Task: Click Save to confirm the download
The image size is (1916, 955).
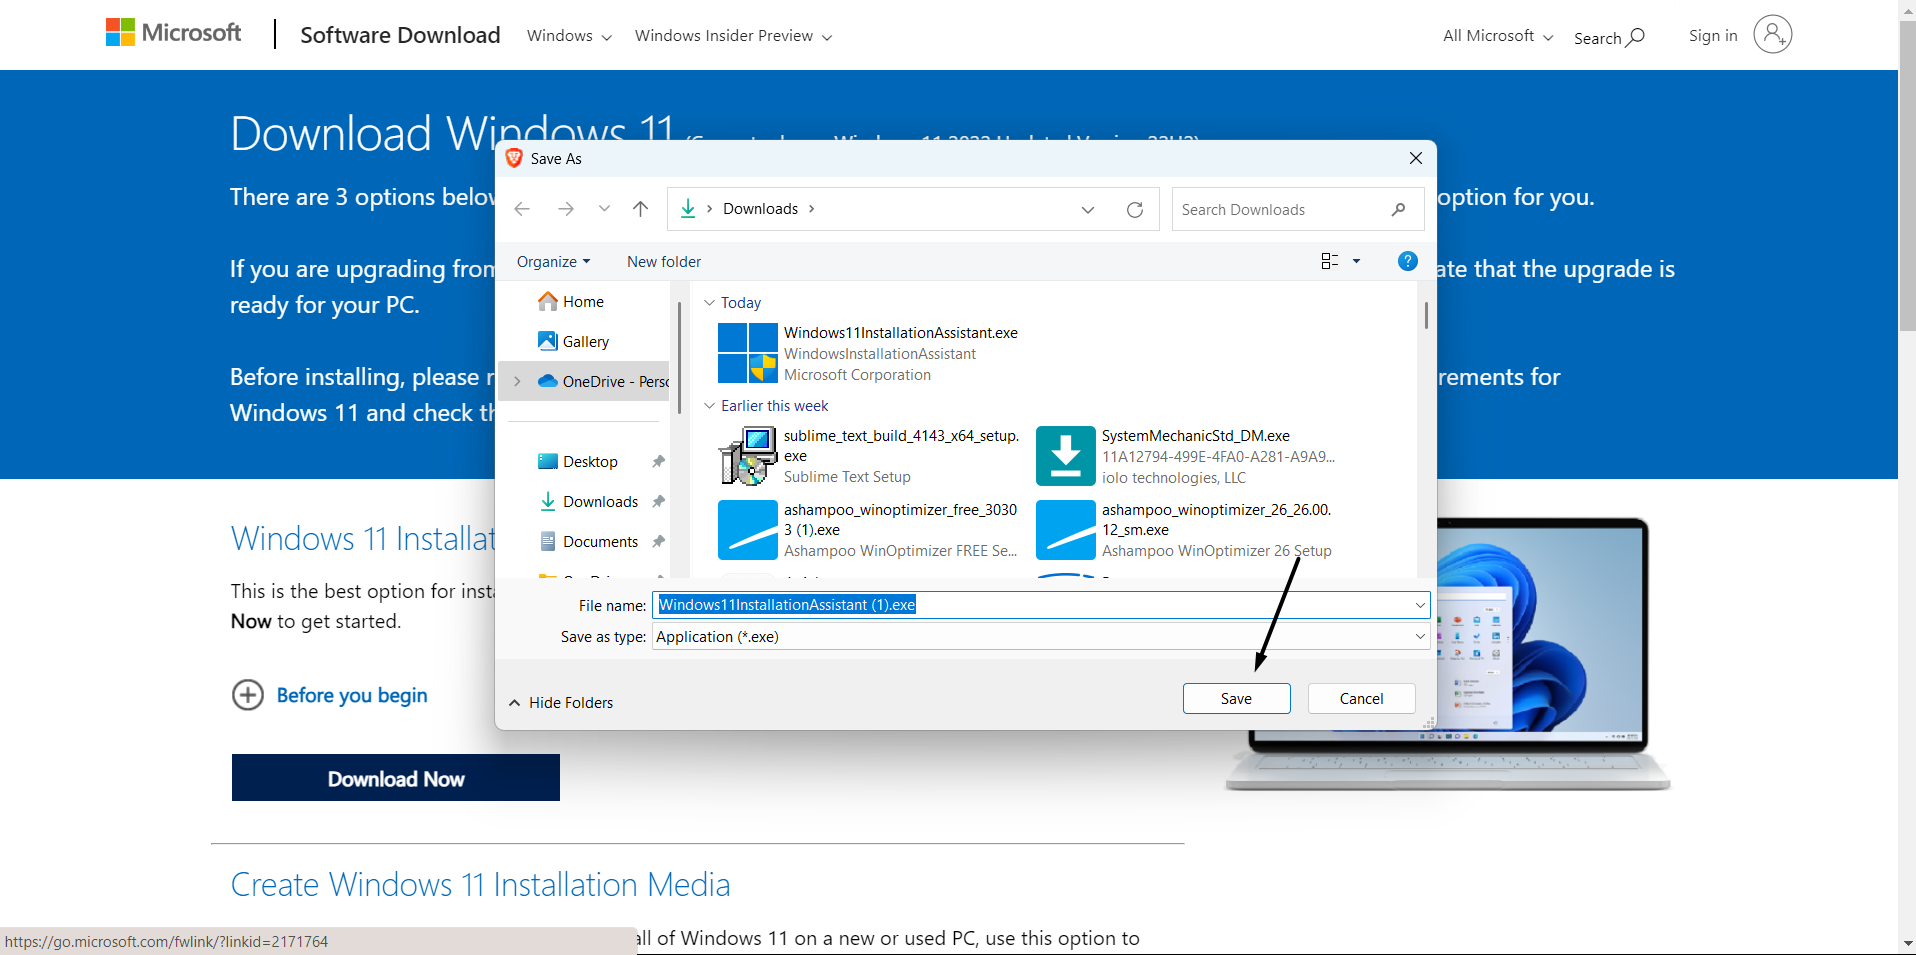Action: pyautogui.click(x=1235, y=698)
